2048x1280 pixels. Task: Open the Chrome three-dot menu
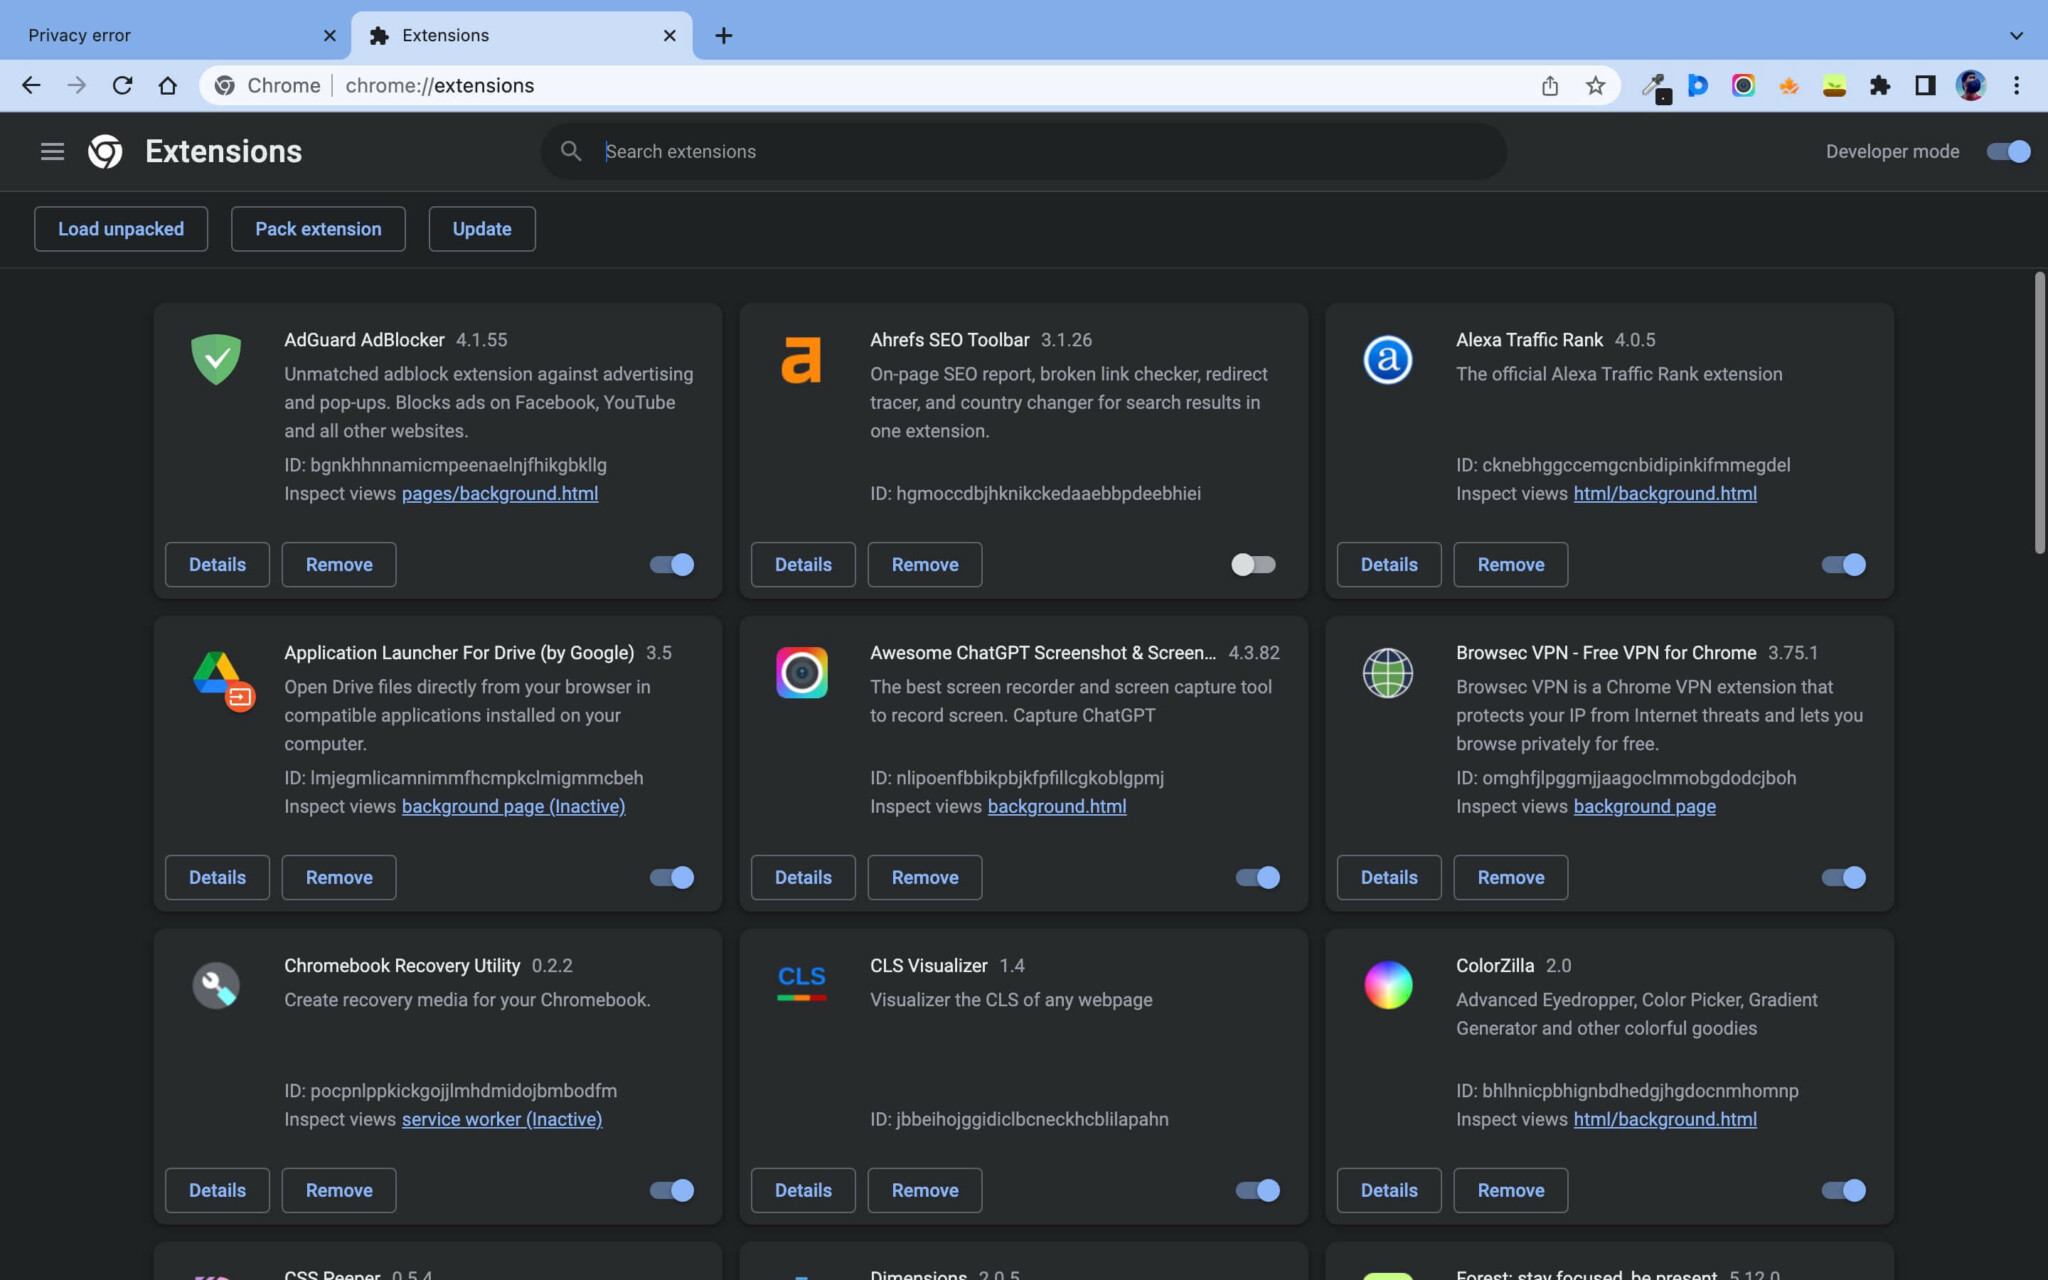pos(2018,85)
